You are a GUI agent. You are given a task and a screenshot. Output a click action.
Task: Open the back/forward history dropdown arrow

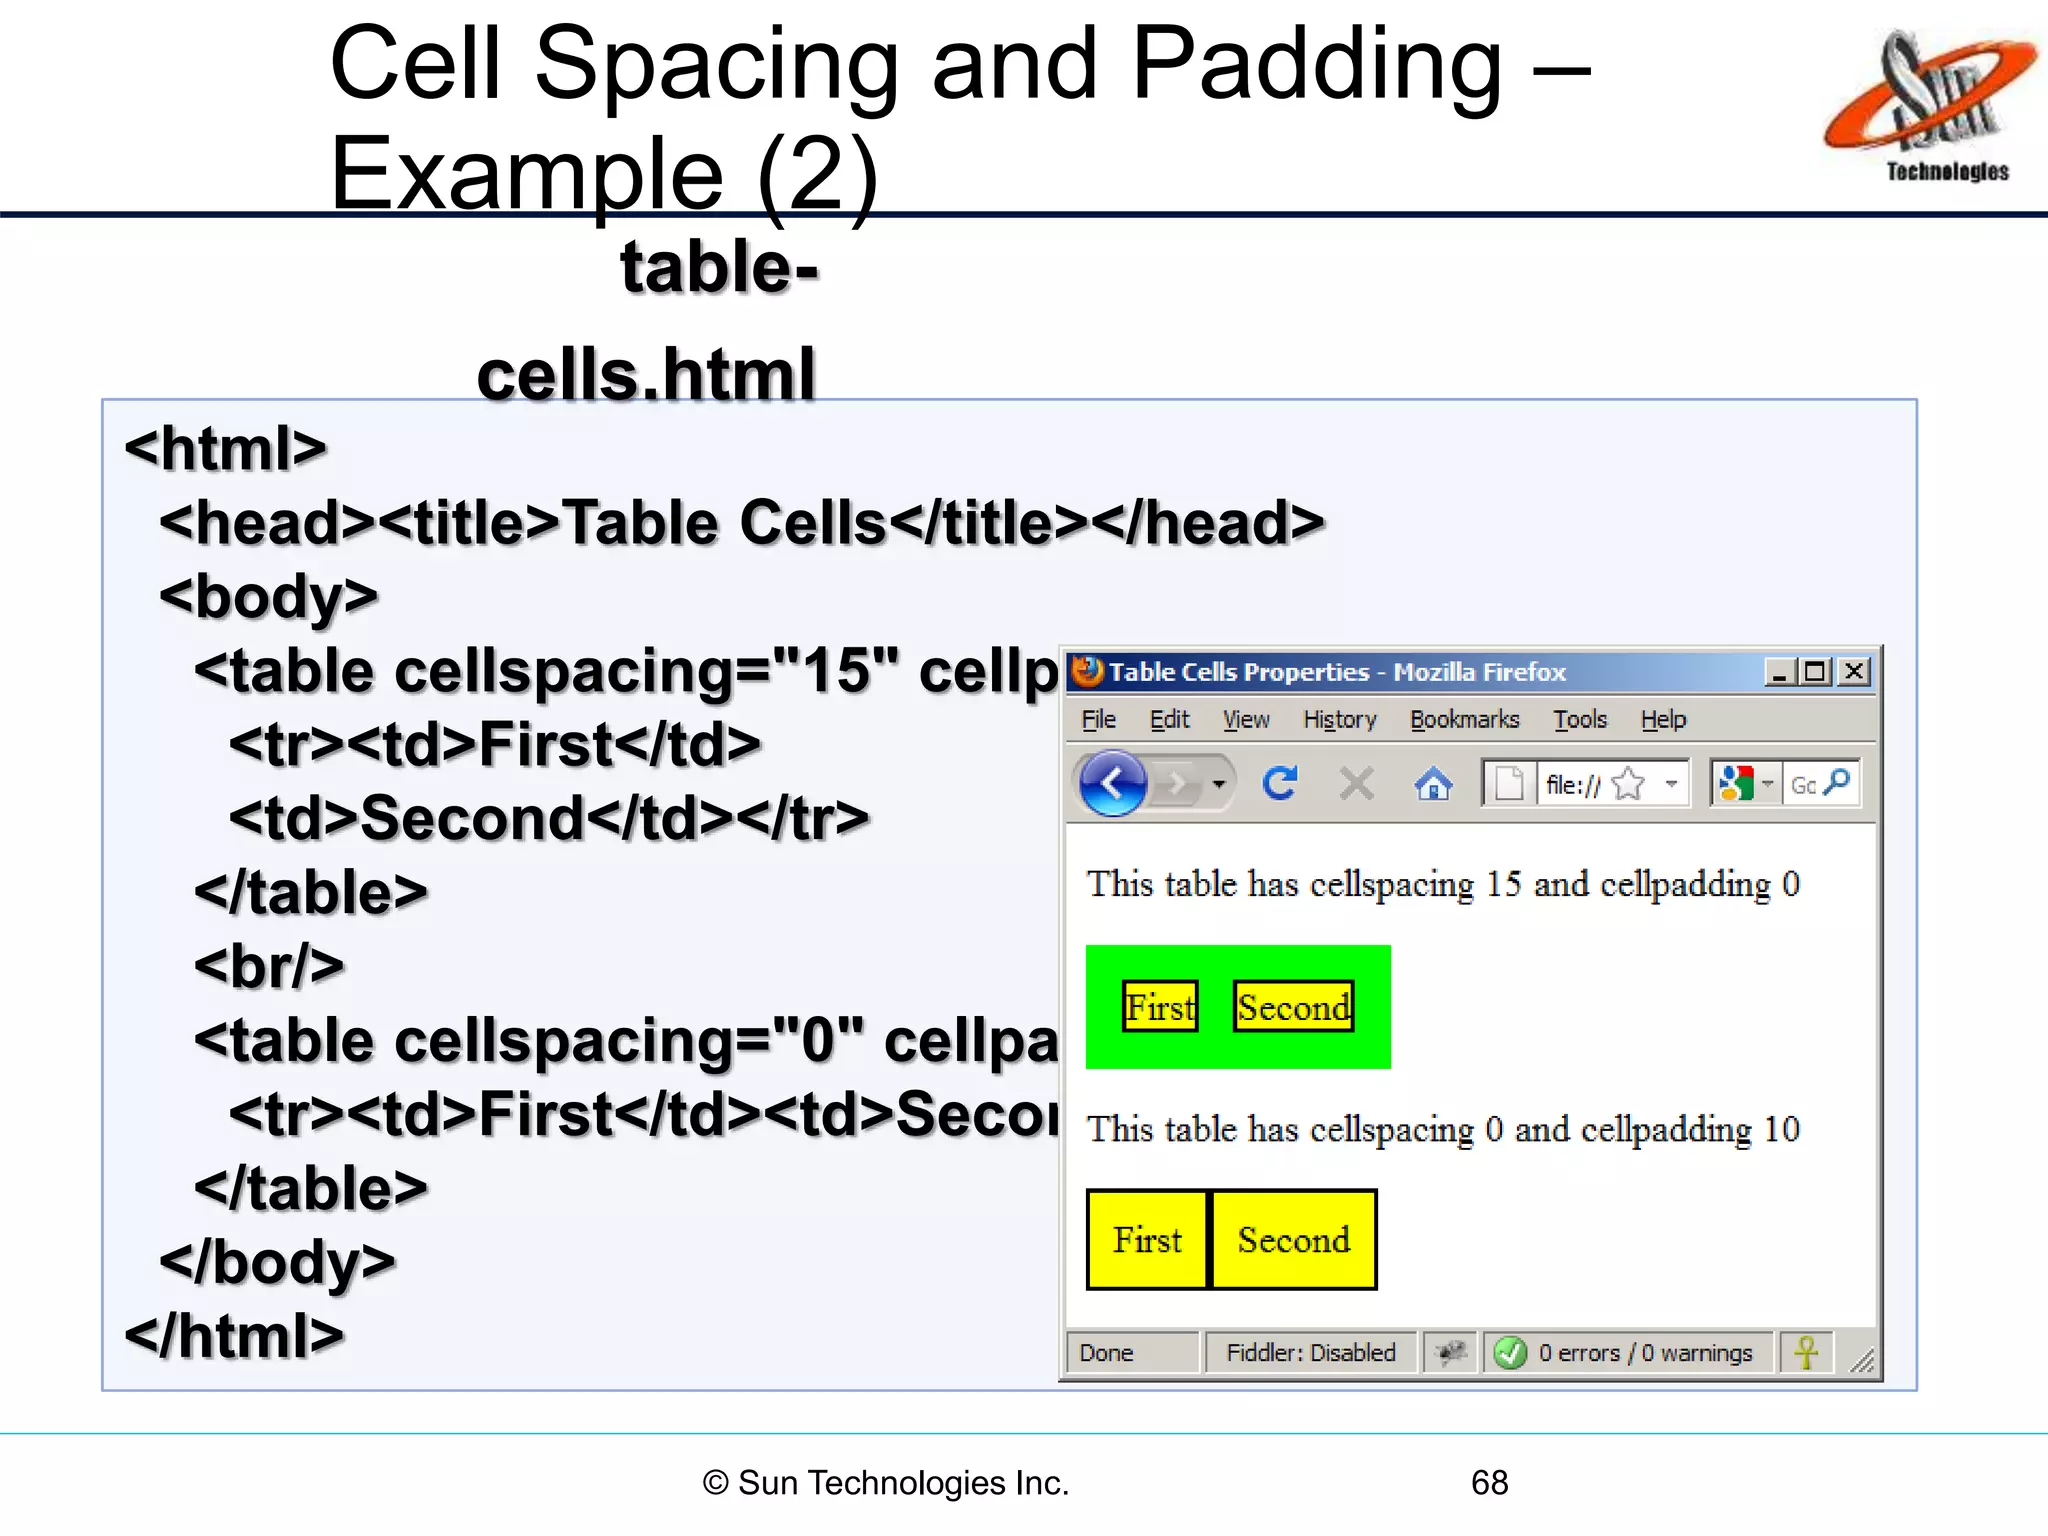1218,784
